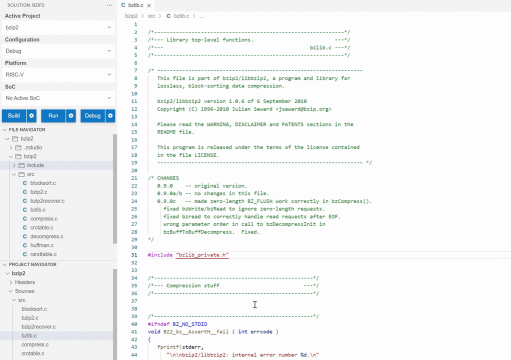Click C file icon beside huffman.c

coord(25,245)
